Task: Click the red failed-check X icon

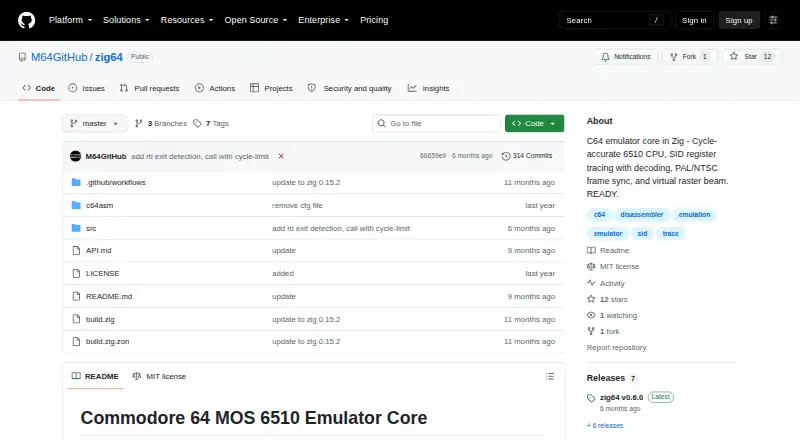Action: pyautogui.click(x=281, y=156)
